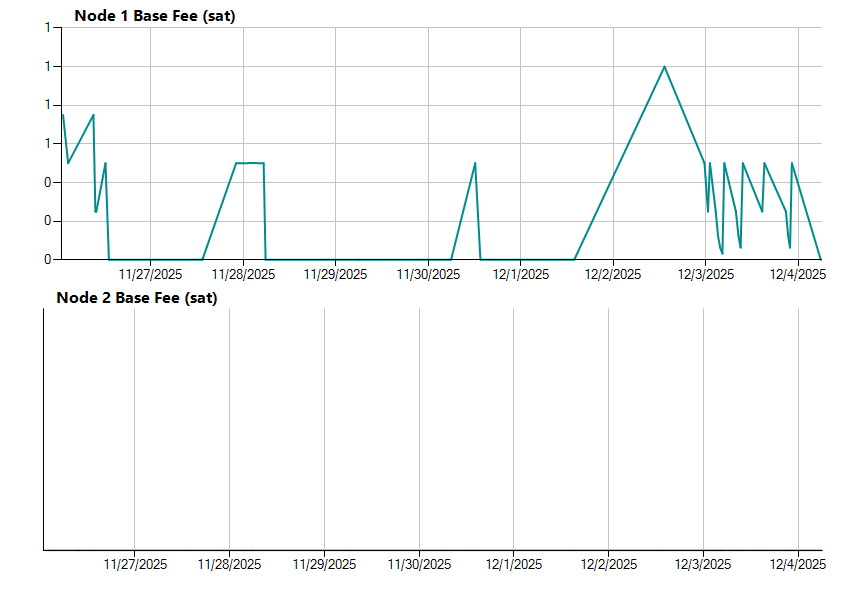Pick 11/29/2025 tick label under Node 1 chart
This screenshot has height=600, width=860.
pos(335,274)
